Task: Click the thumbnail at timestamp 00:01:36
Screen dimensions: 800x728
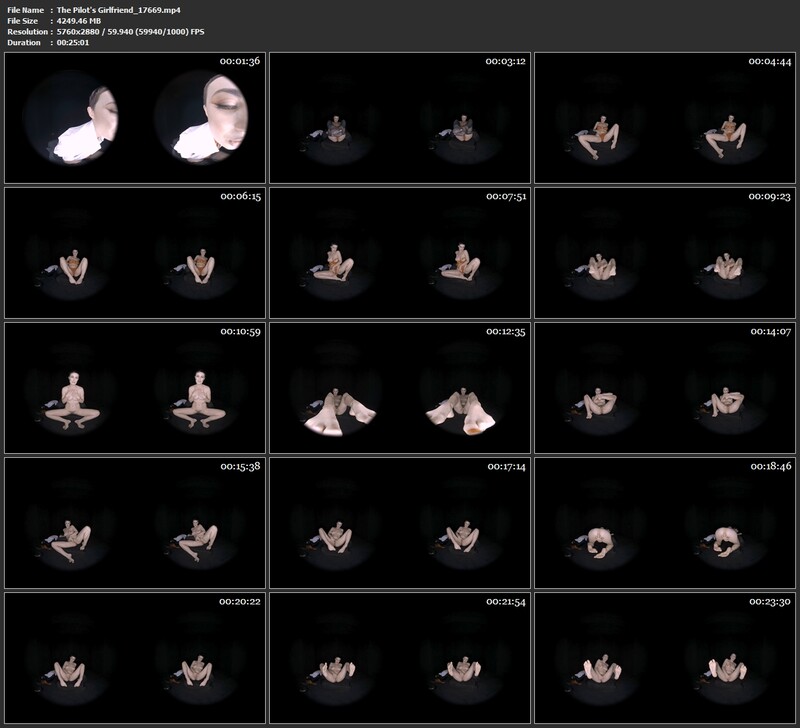Action: [135, 118]
